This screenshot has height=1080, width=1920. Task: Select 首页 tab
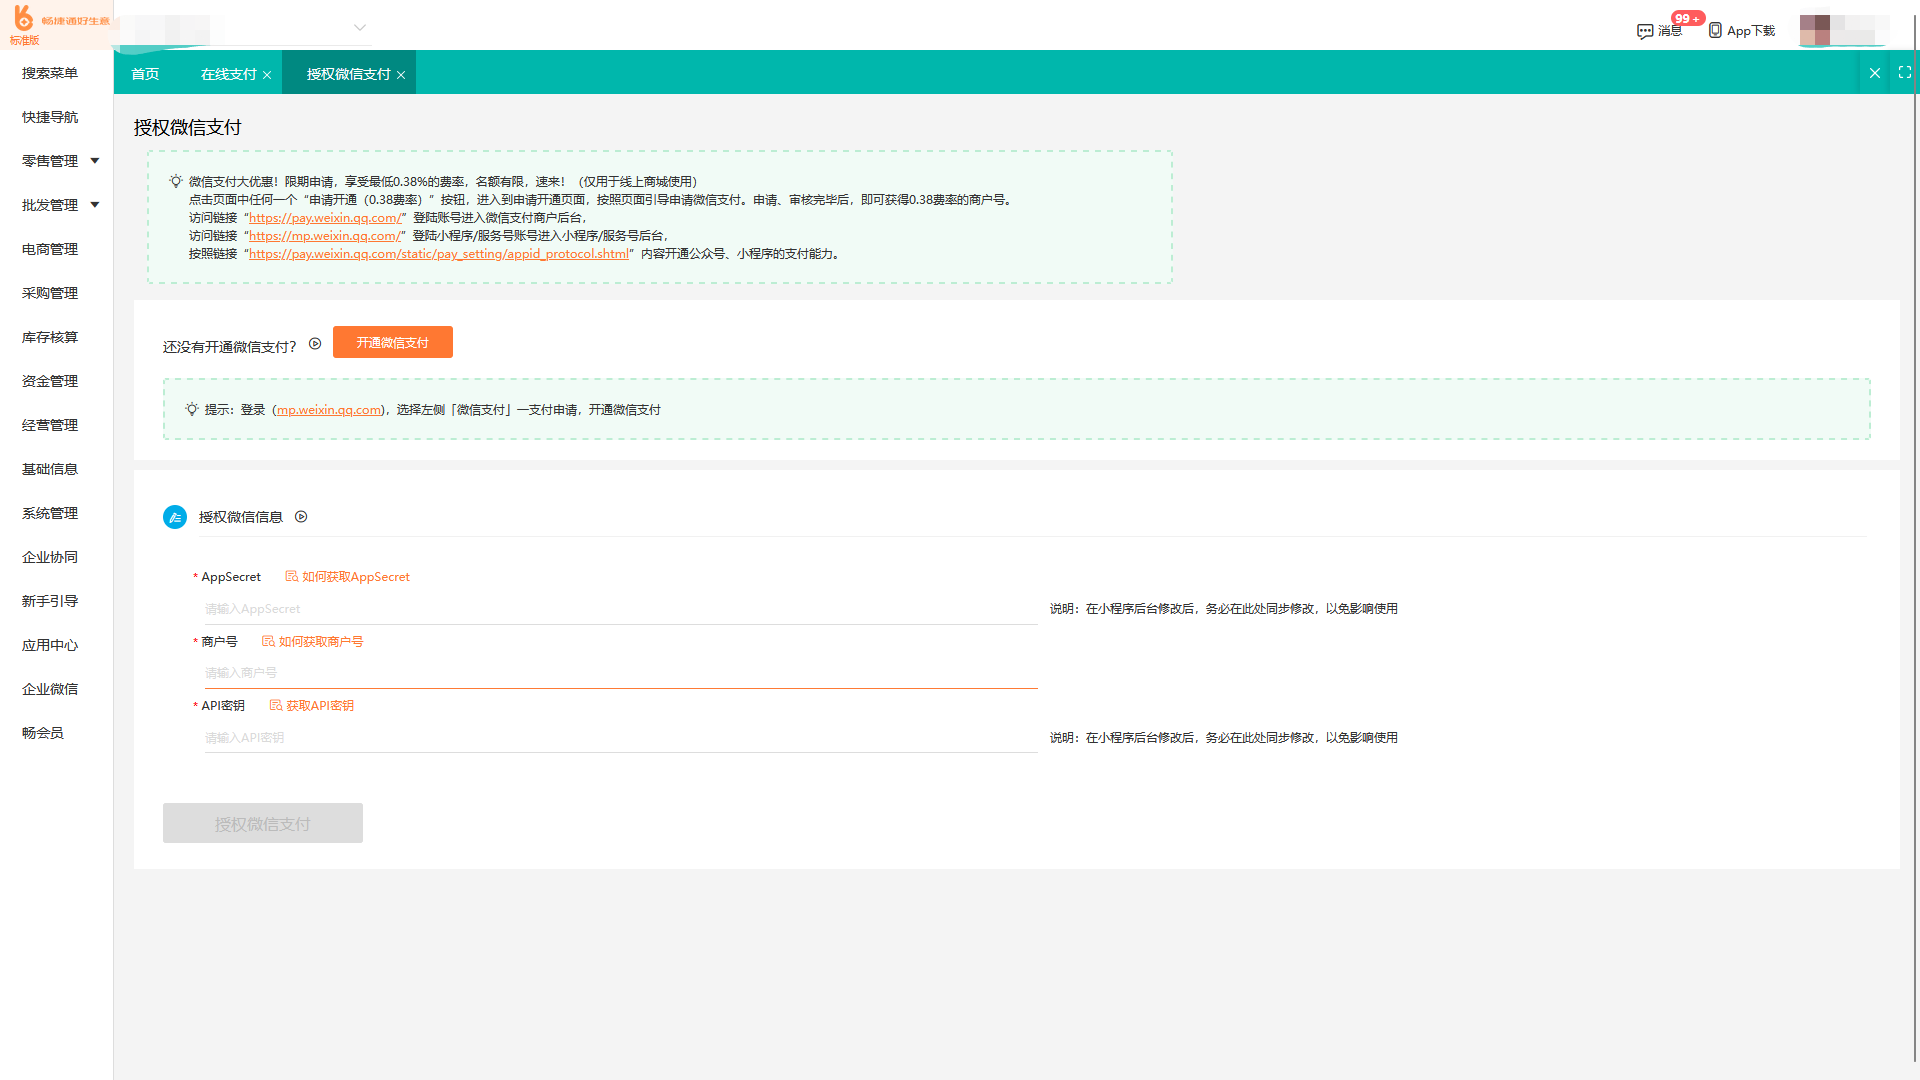(145, 74)
